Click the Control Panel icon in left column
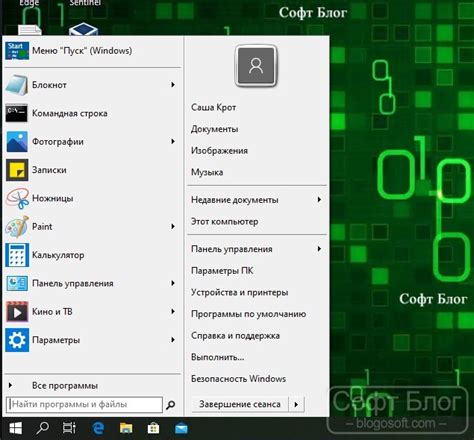The height and width of the screenshot is (440, 474). [x=17, y=283]
